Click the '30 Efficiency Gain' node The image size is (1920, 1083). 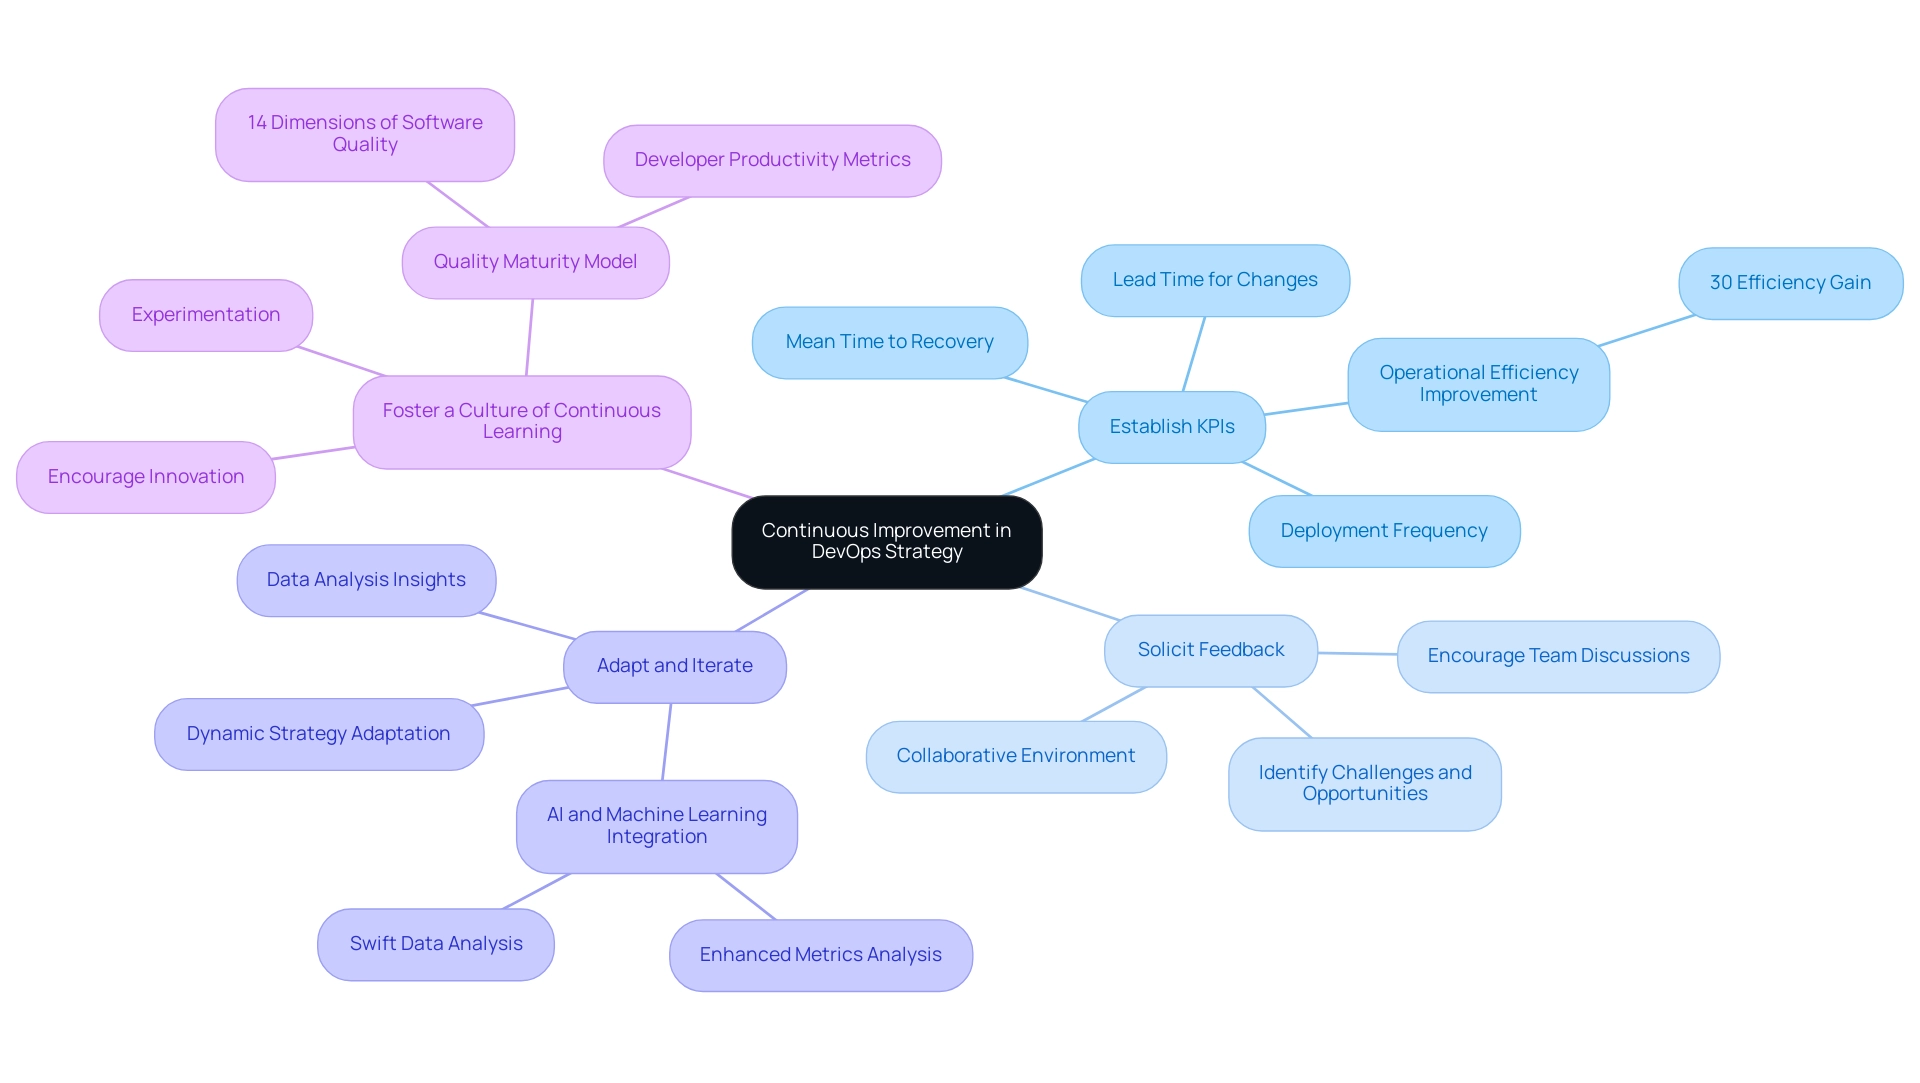tap(1780, 281)
